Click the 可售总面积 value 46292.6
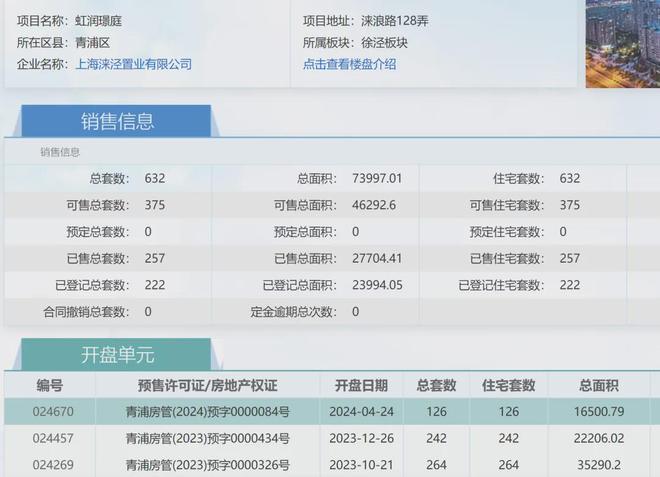The width and height of the screenshot is (660, 477). click(375, 205)
